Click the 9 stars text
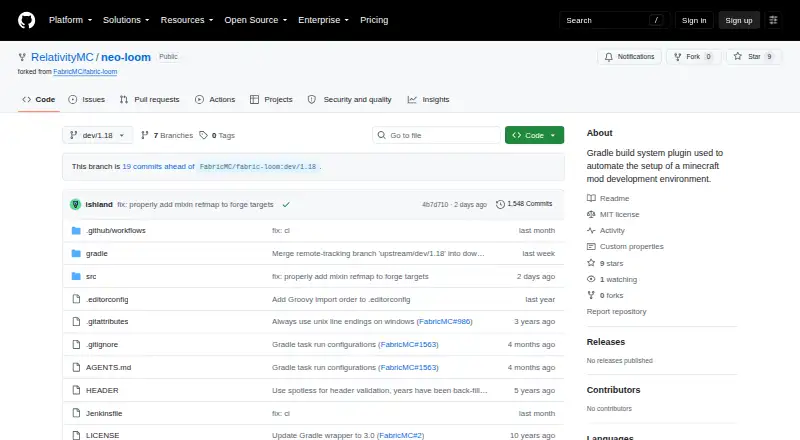 coord(611,263)
